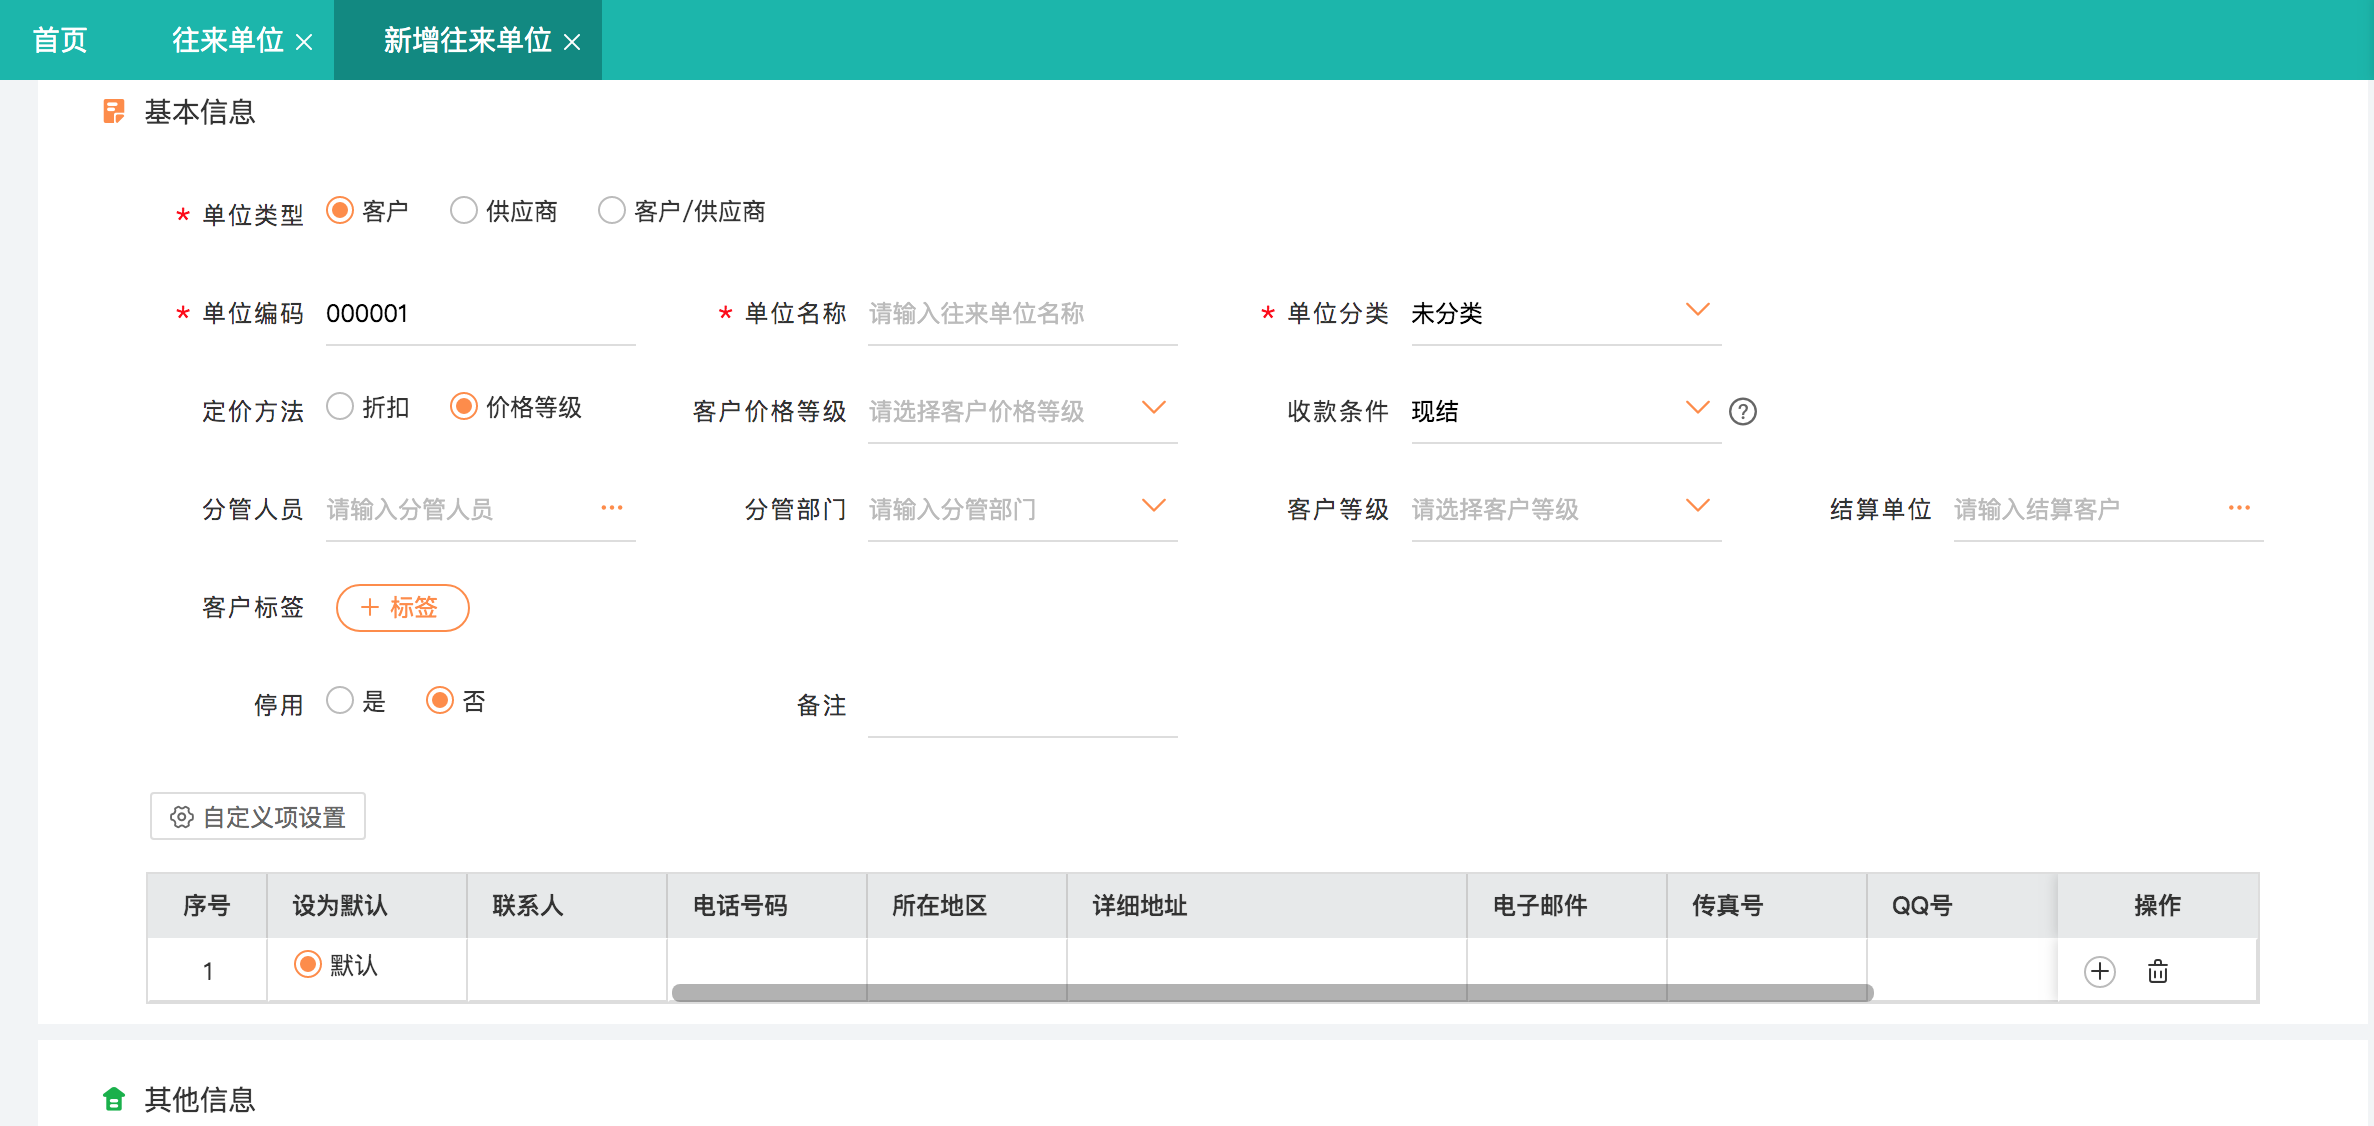Toggle 停用 to 是
The width and height of the screenshot is (2374, 1126).
[341, 699]
